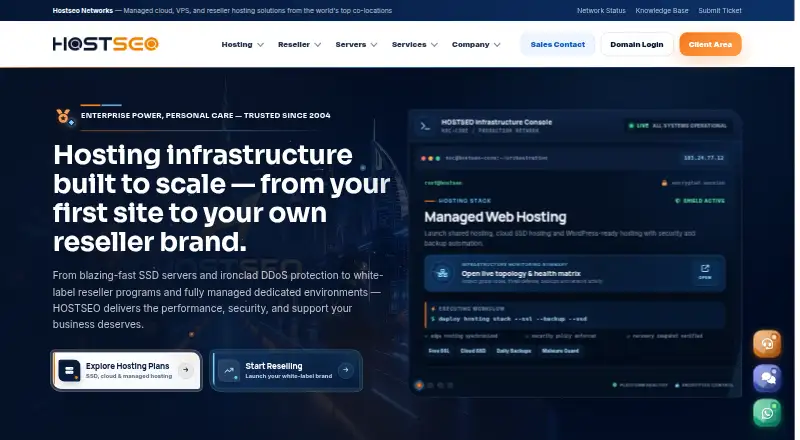Viewport: 800px width, 440px height.
Task: Click the network topology icon in monitoring card
Action: click(442, 273)
